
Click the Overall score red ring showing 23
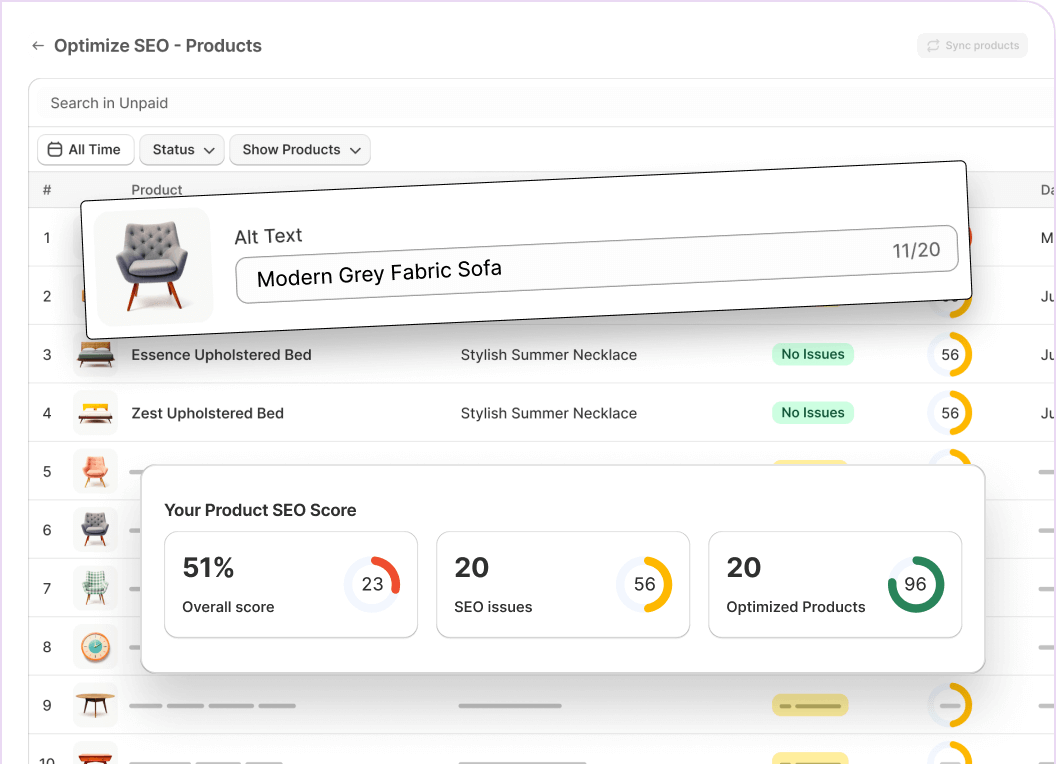pos(372,585)
